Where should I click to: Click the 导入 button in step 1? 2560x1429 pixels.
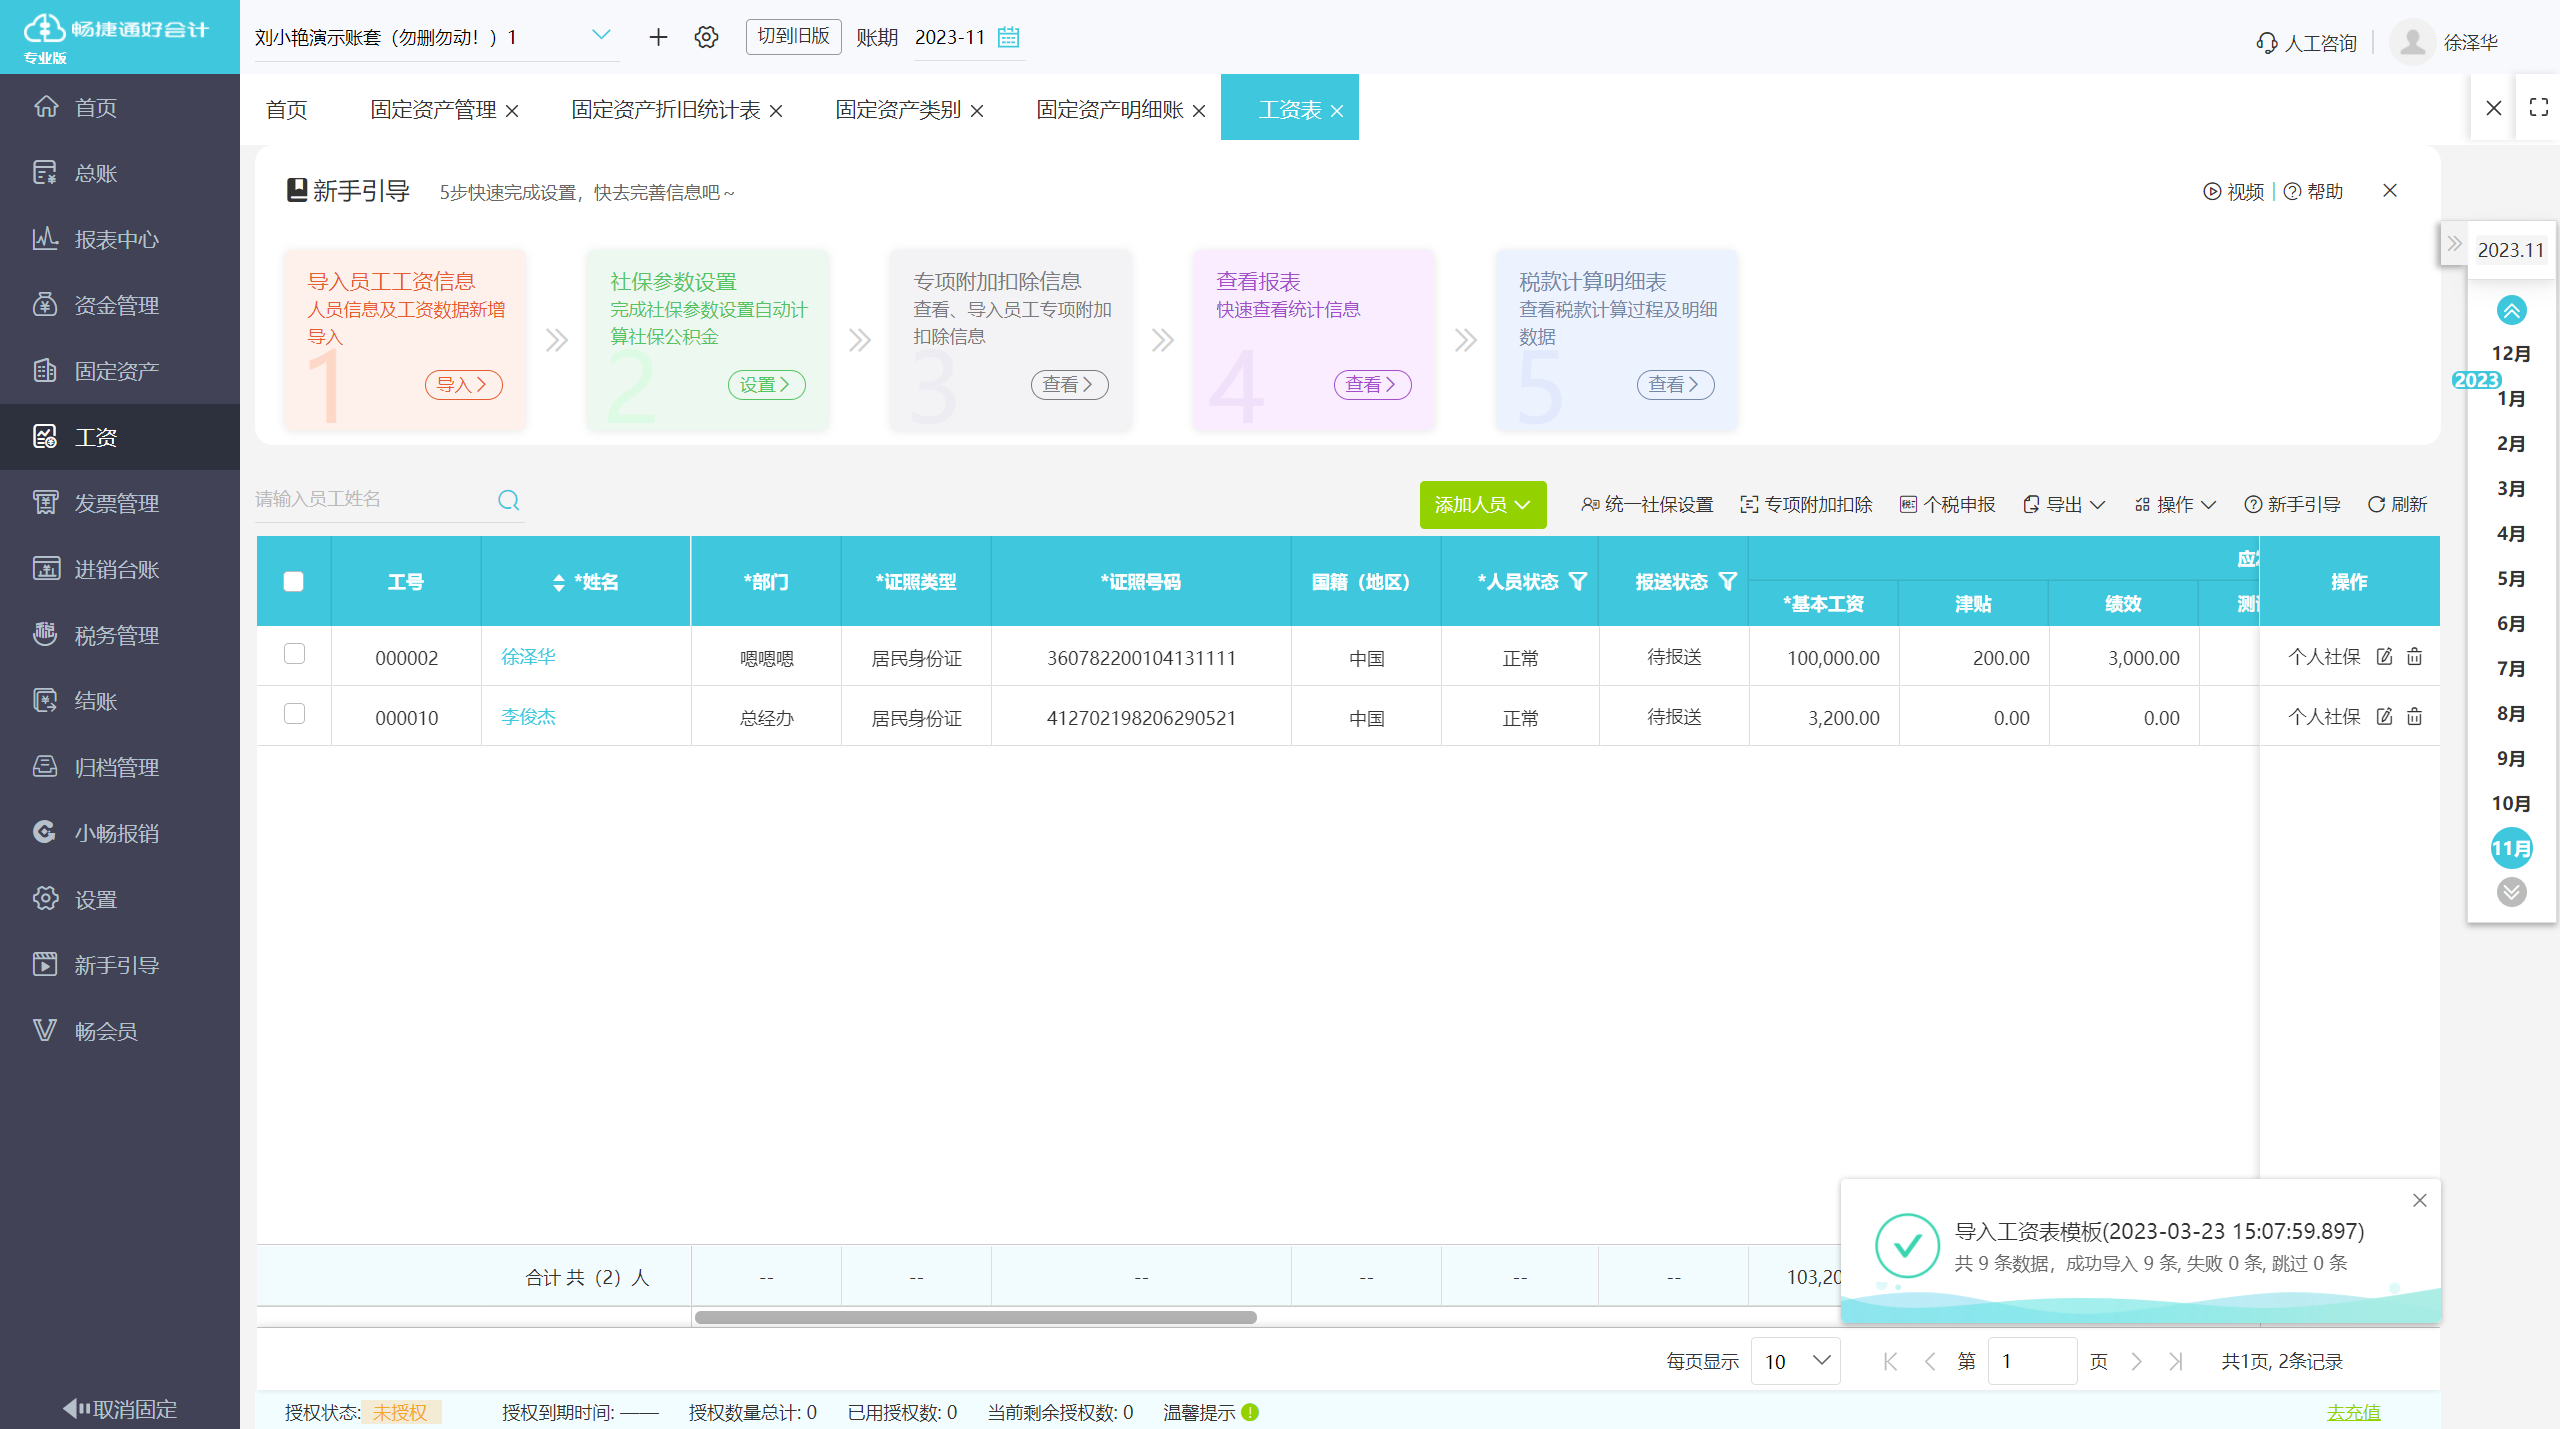click(464, 385)
